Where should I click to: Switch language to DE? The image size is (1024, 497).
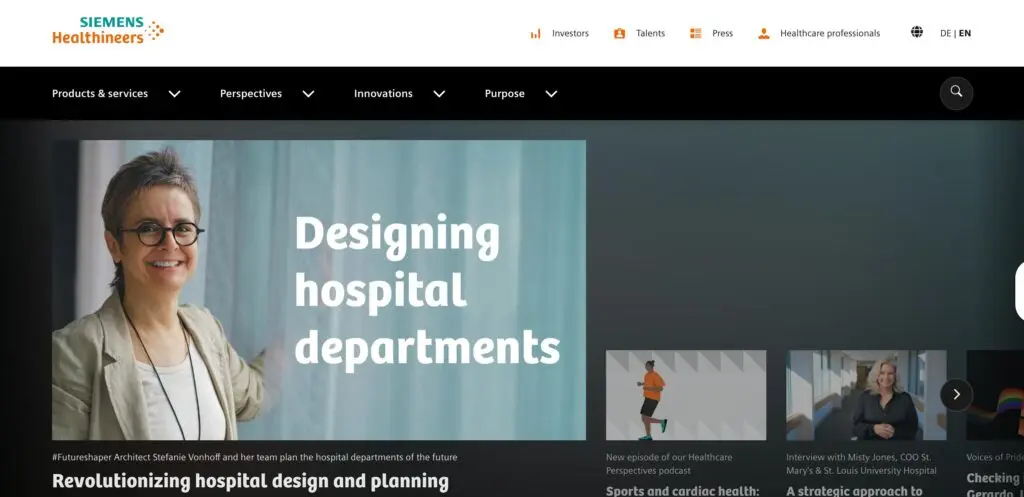pos(945,33)
